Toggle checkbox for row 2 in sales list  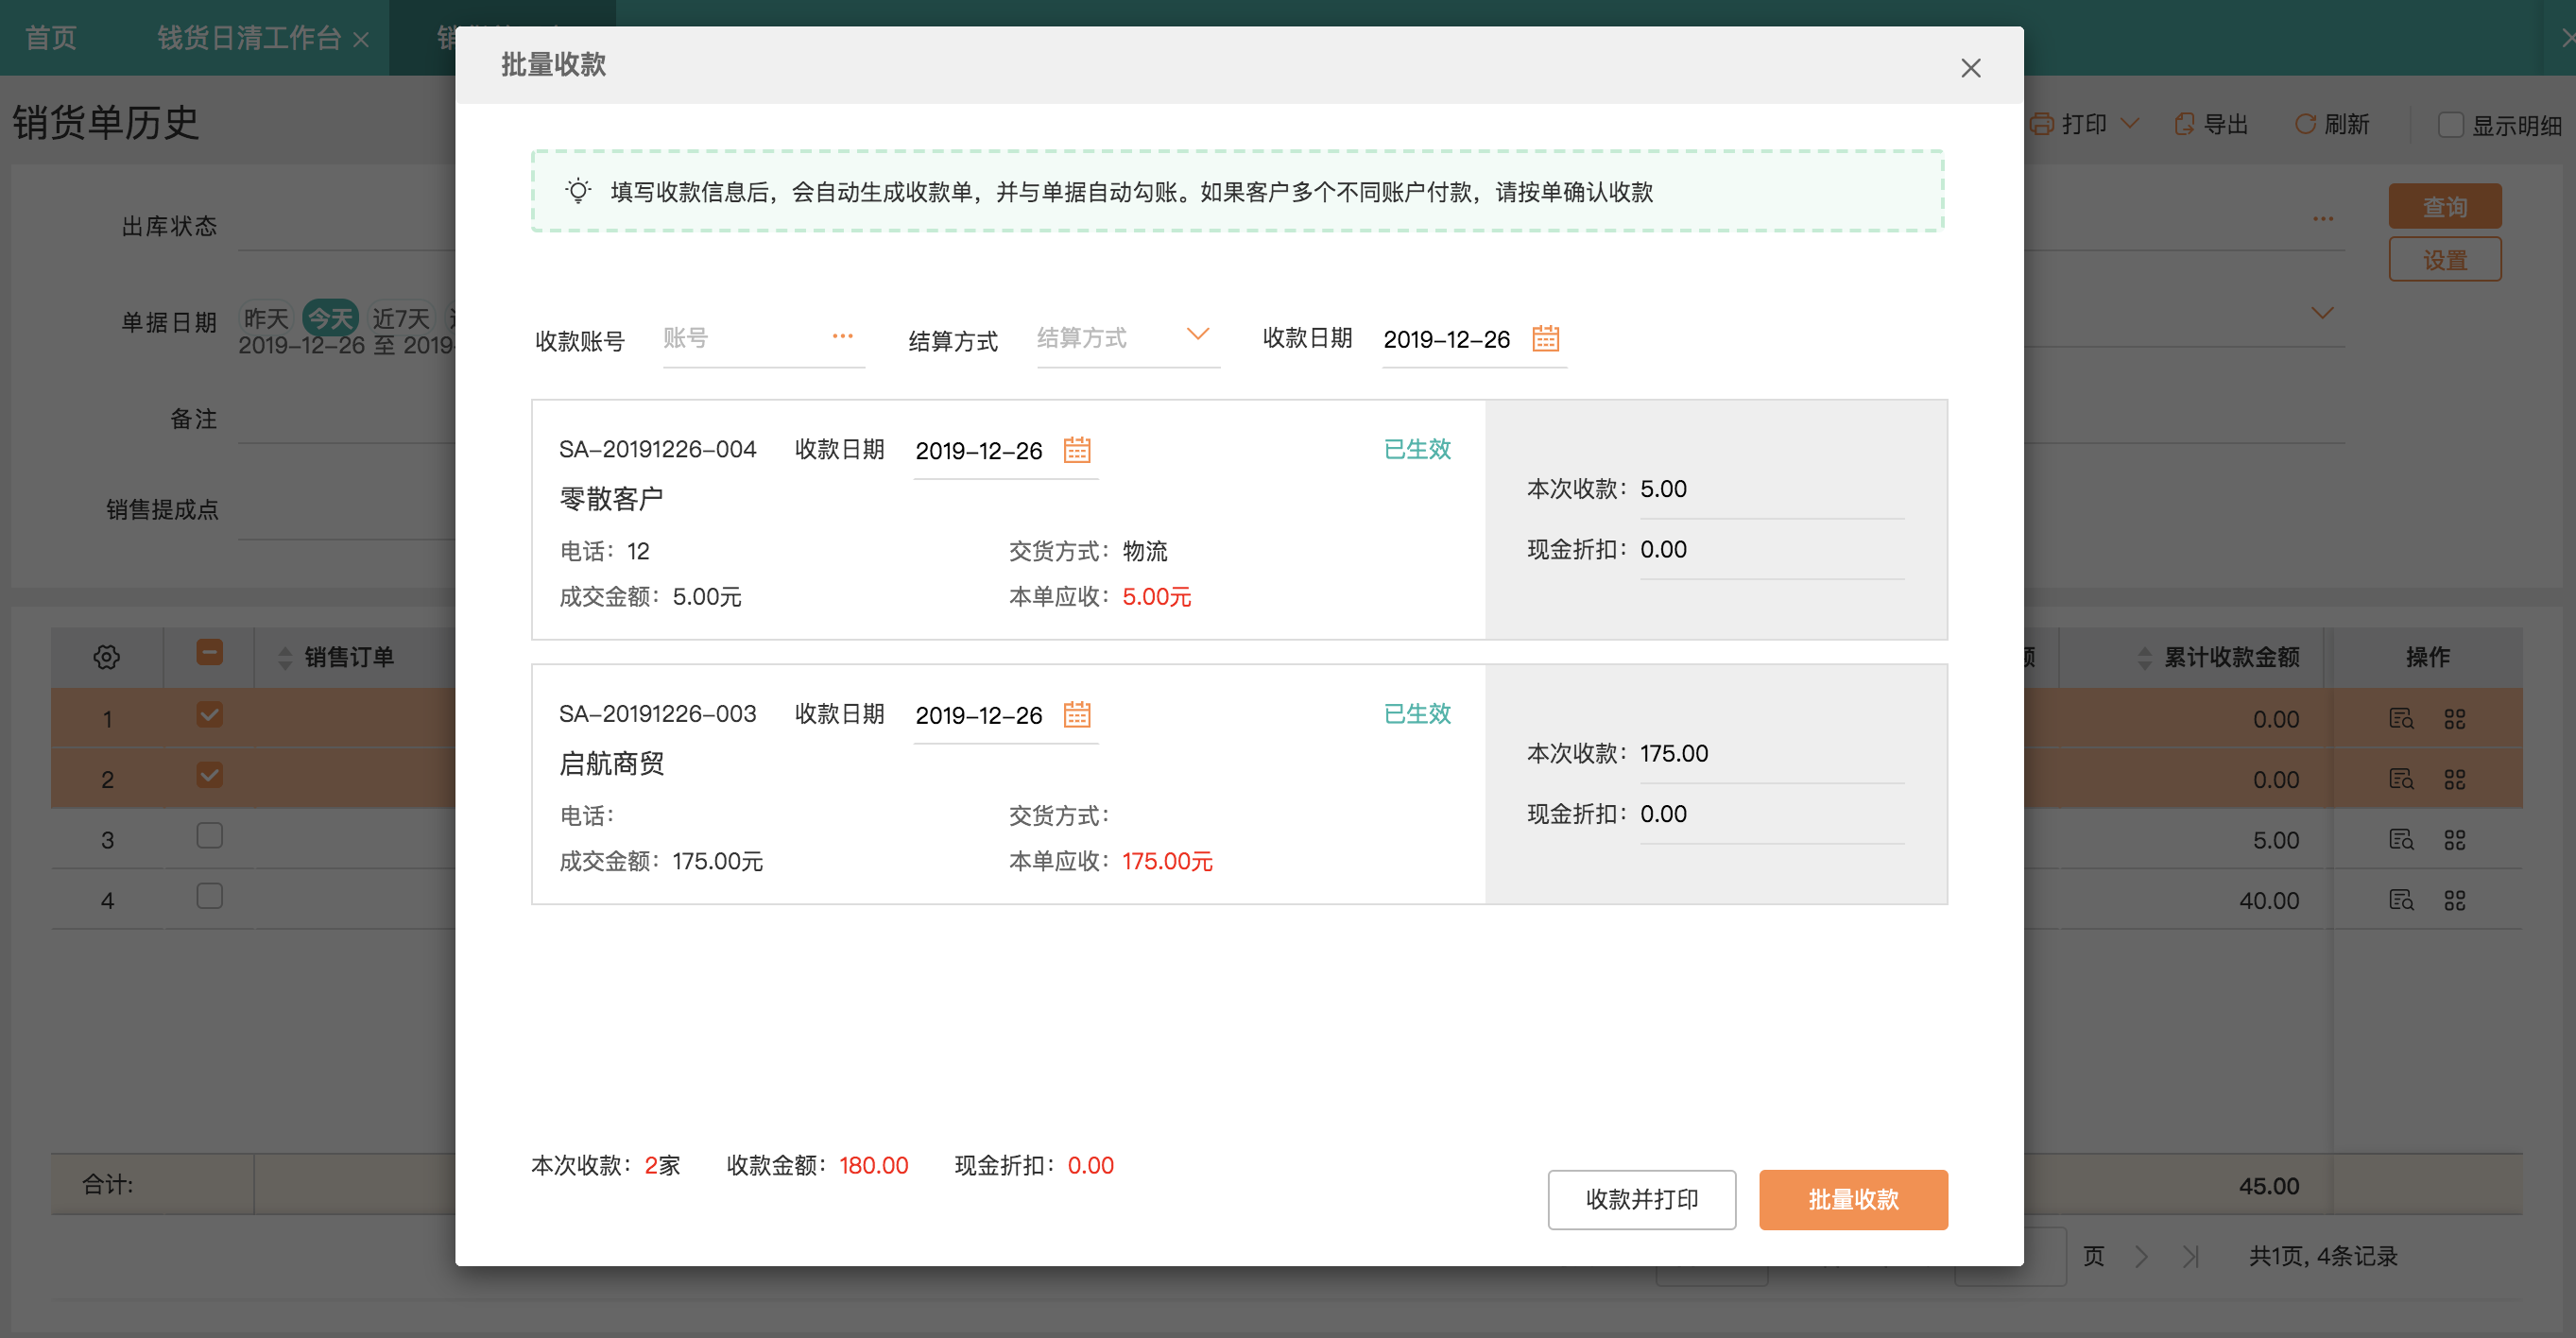(x=210, y=776)
